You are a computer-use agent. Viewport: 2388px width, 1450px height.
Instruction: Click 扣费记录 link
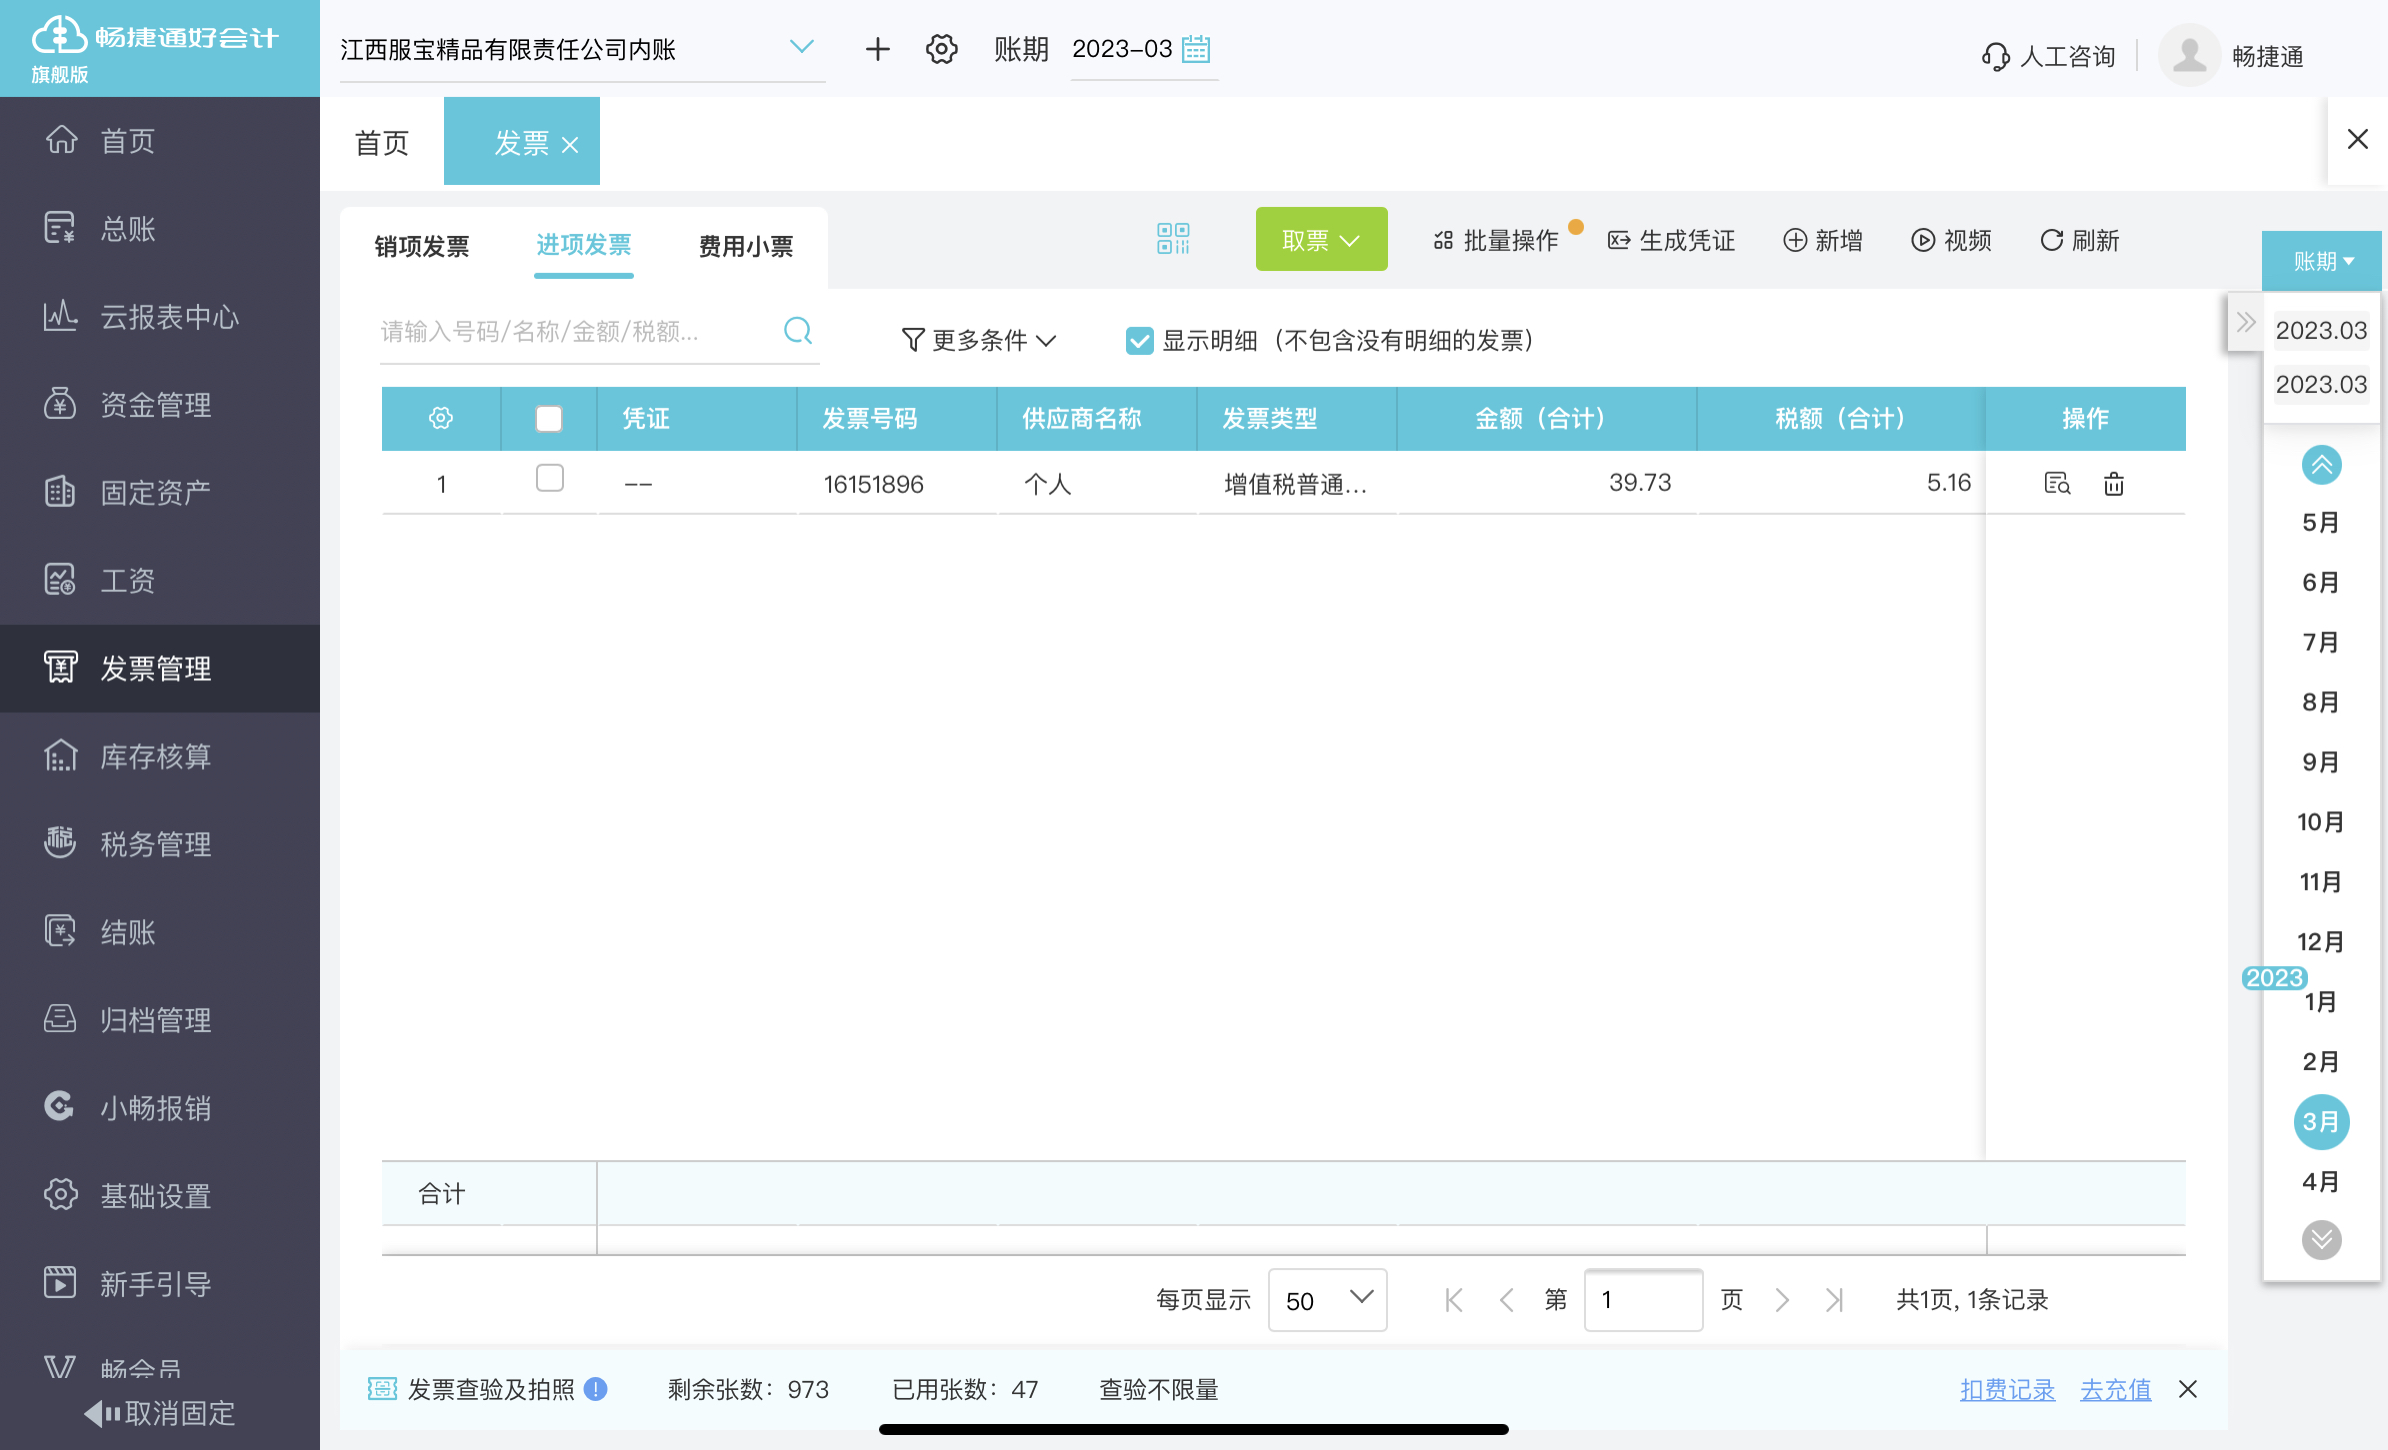(x=2004, y=1387)
